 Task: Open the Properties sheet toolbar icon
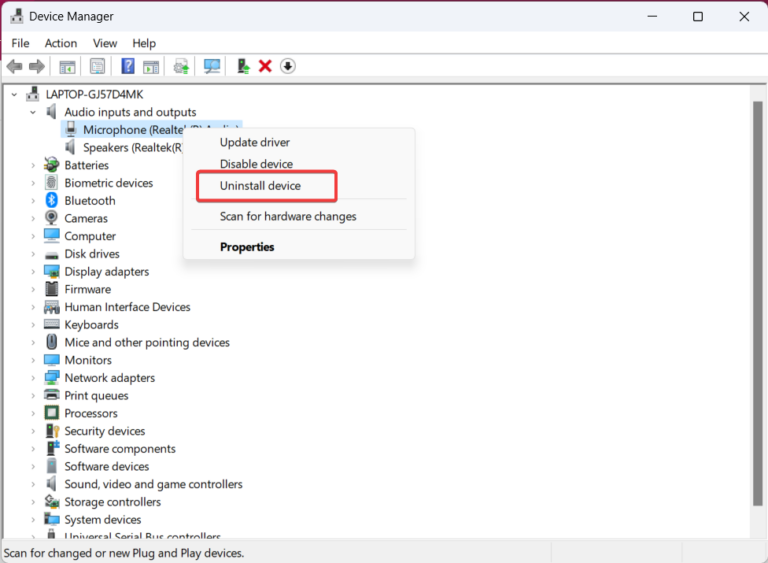[x=97, y=66]
